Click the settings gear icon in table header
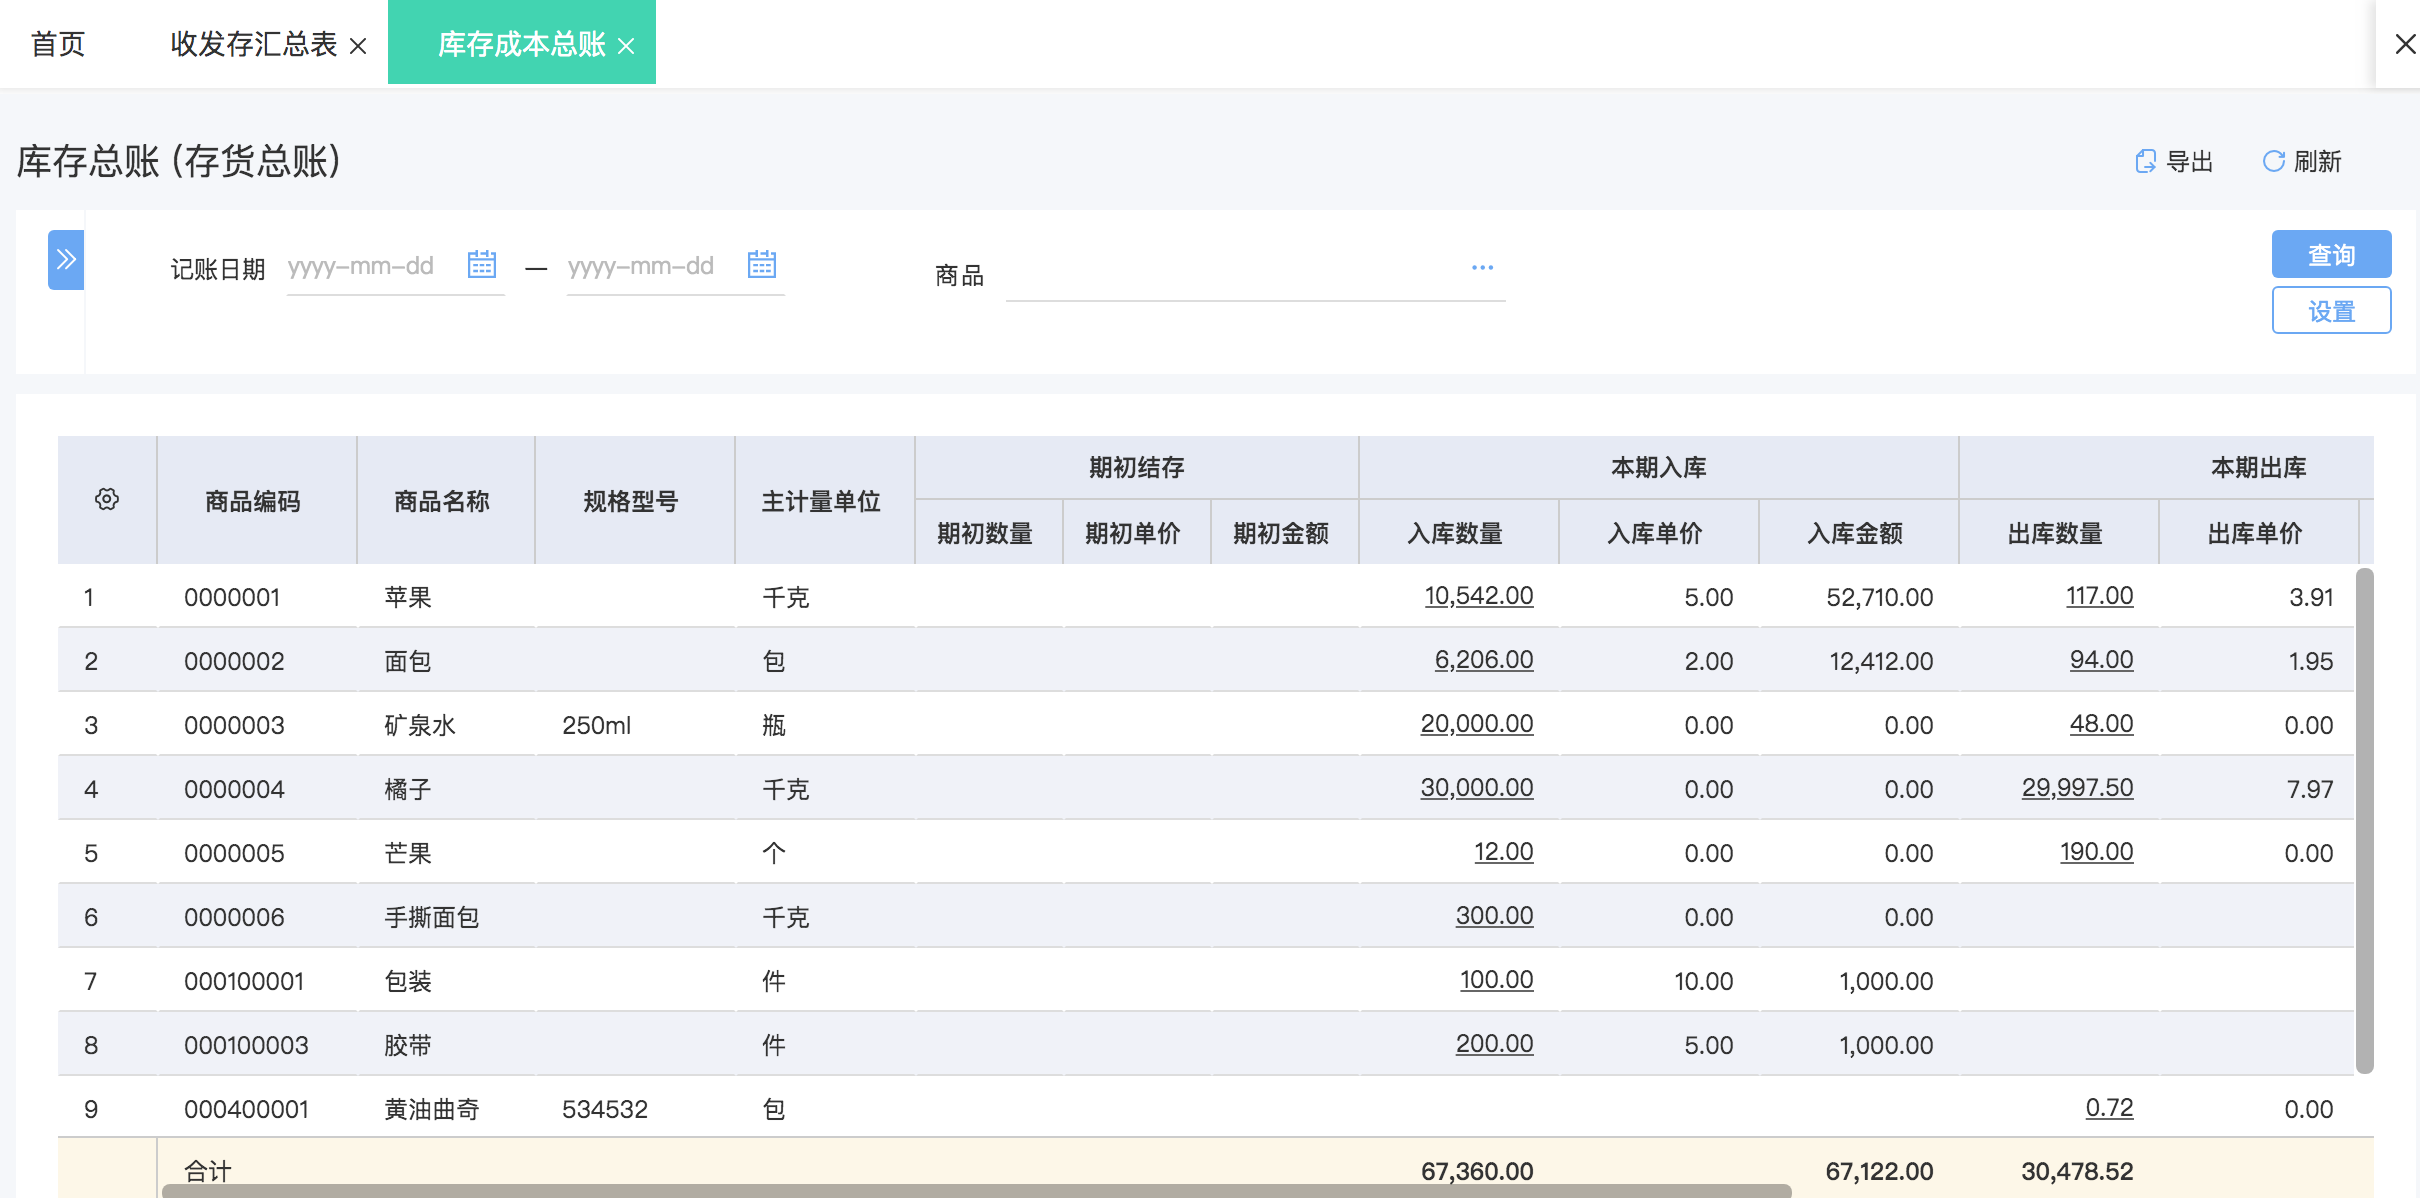2420x1198 pixels. 106,497
